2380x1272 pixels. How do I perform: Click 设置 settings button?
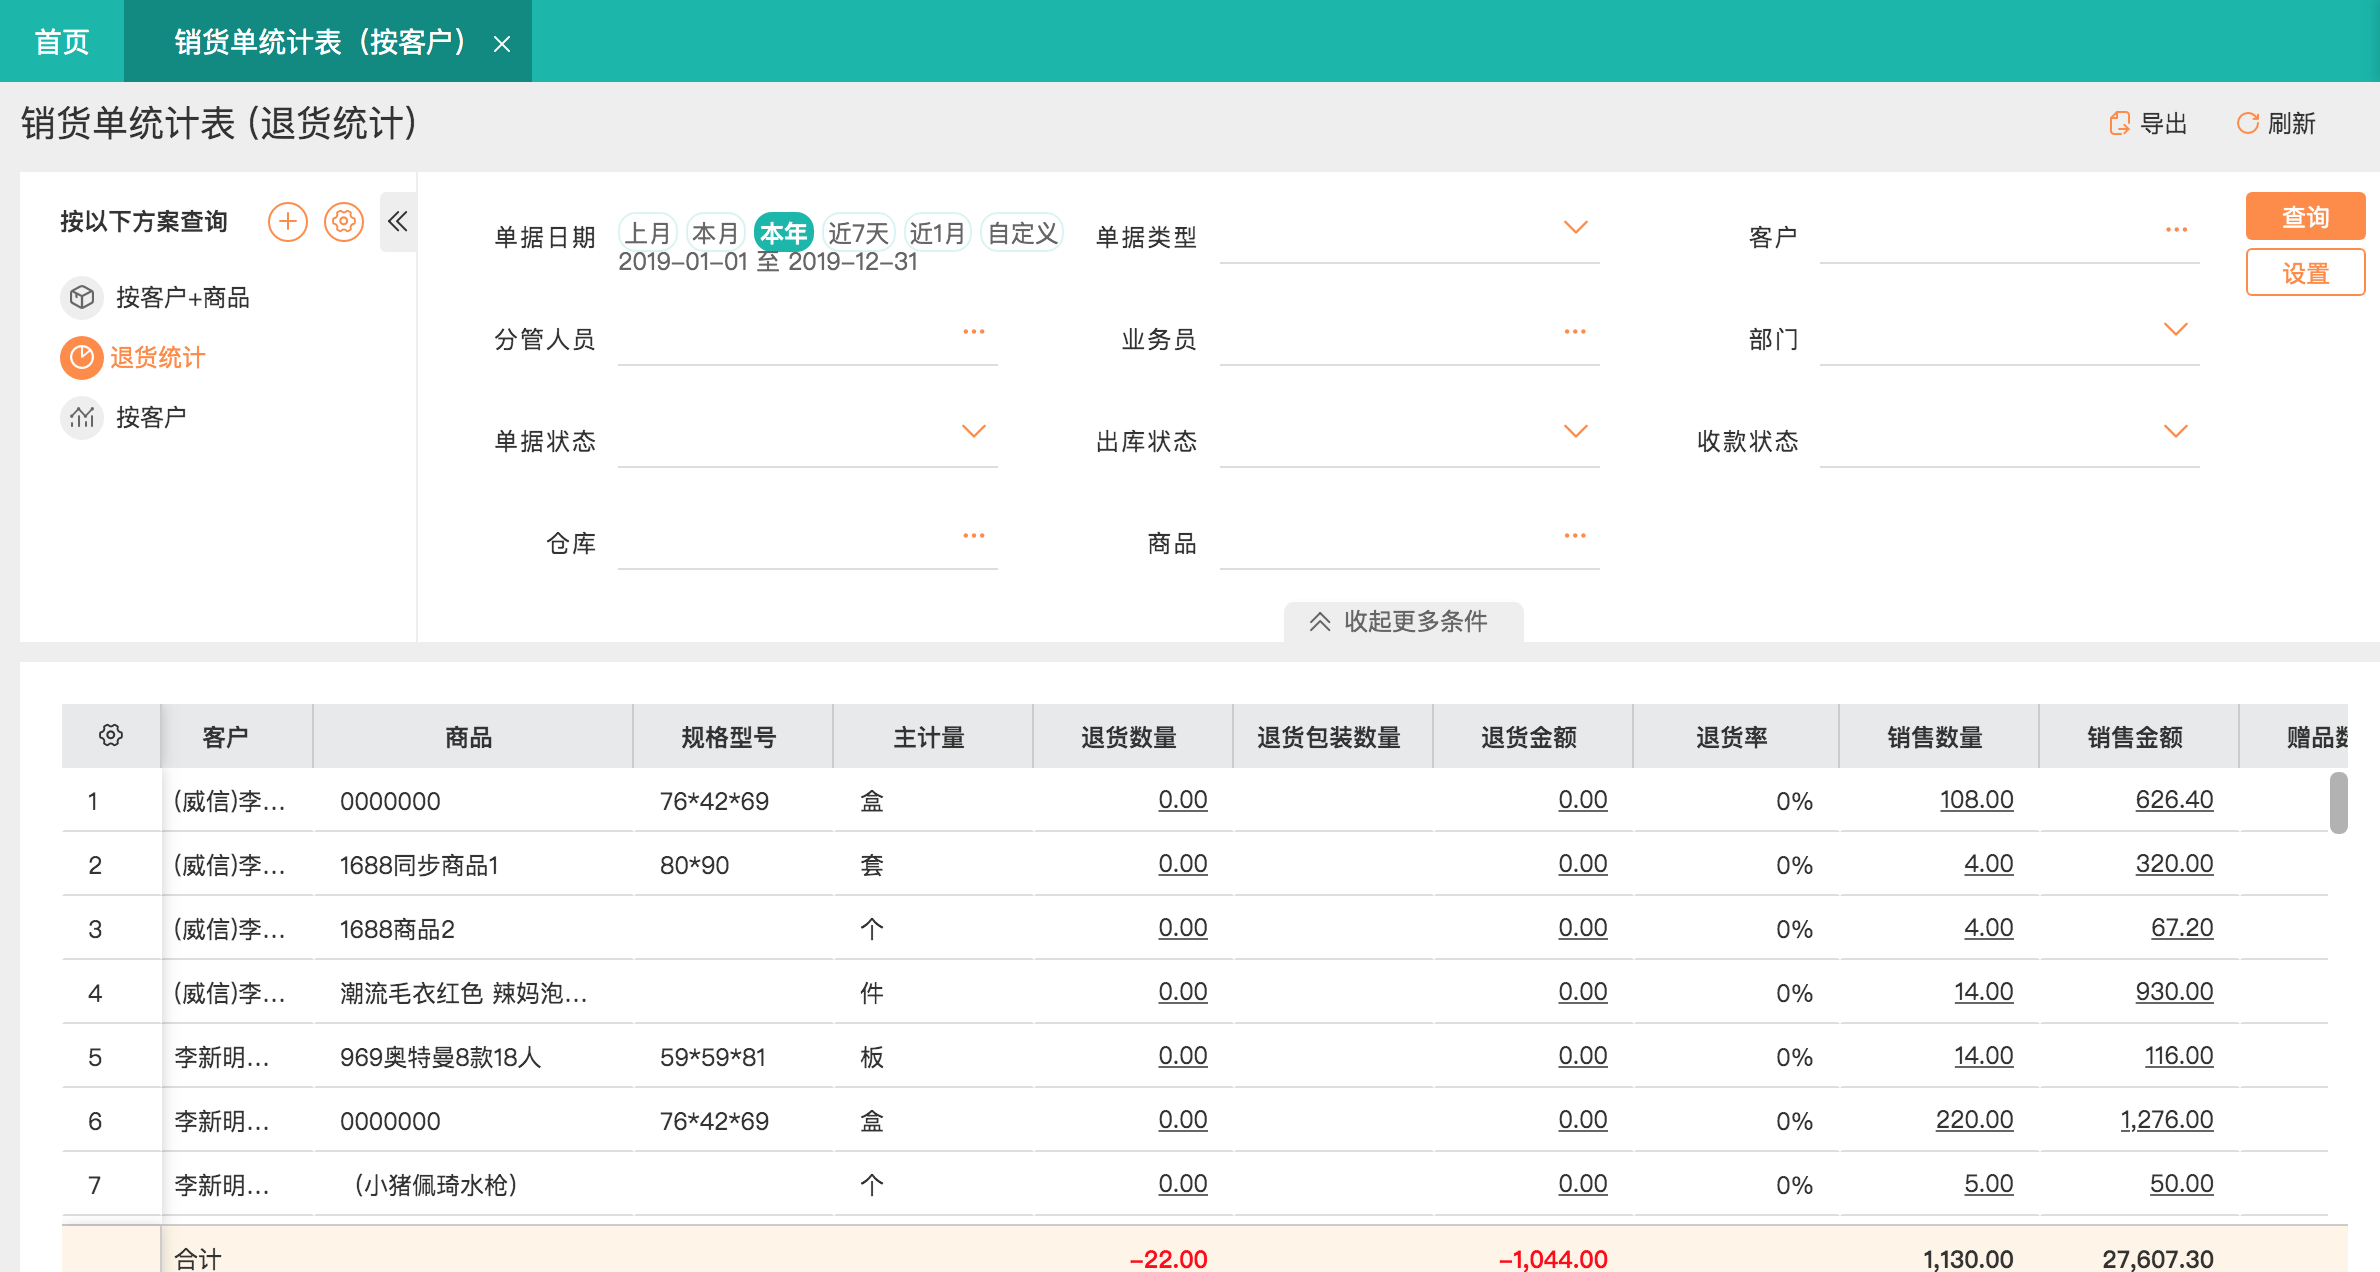2304,272
